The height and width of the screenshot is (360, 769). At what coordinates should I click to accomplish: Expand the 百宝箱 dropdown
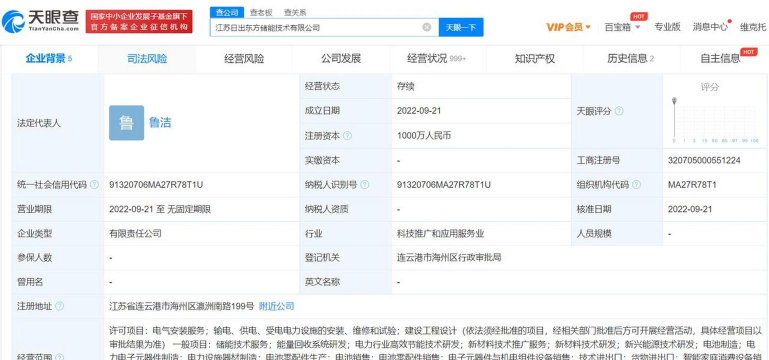pyautogui.click(x=622, y=27)
